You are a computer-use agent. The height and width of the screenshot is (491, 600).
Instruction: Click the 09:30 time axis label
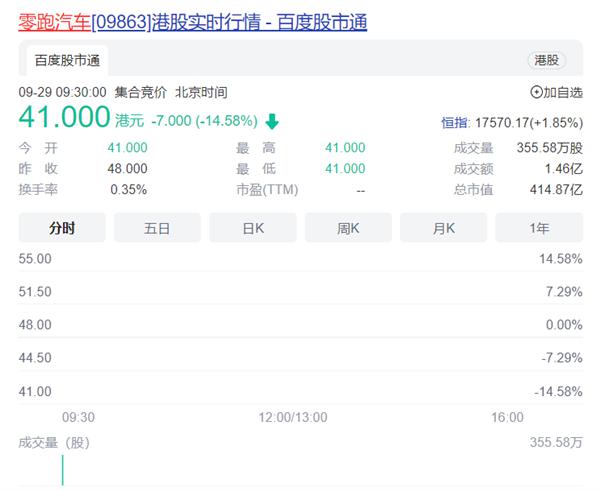tap(78, 417)
